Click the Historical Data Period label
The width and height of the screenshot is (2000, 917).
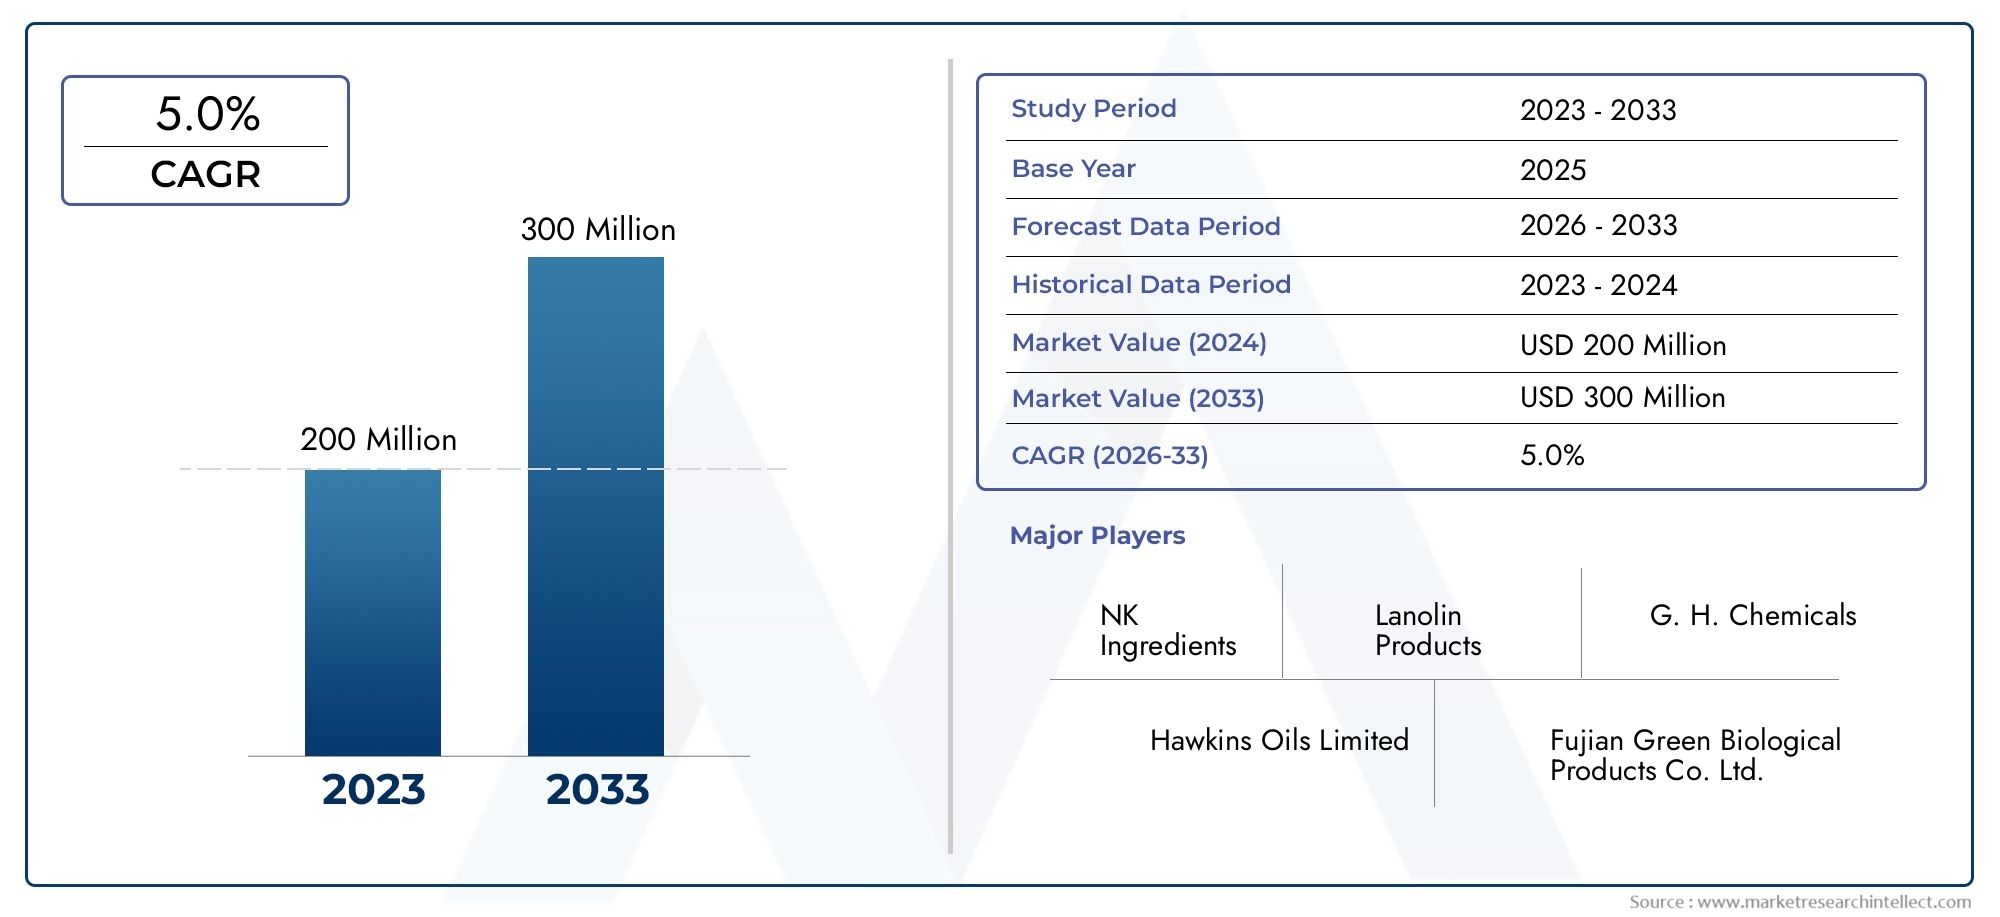pyautogui.click(x=1151, y=285)
